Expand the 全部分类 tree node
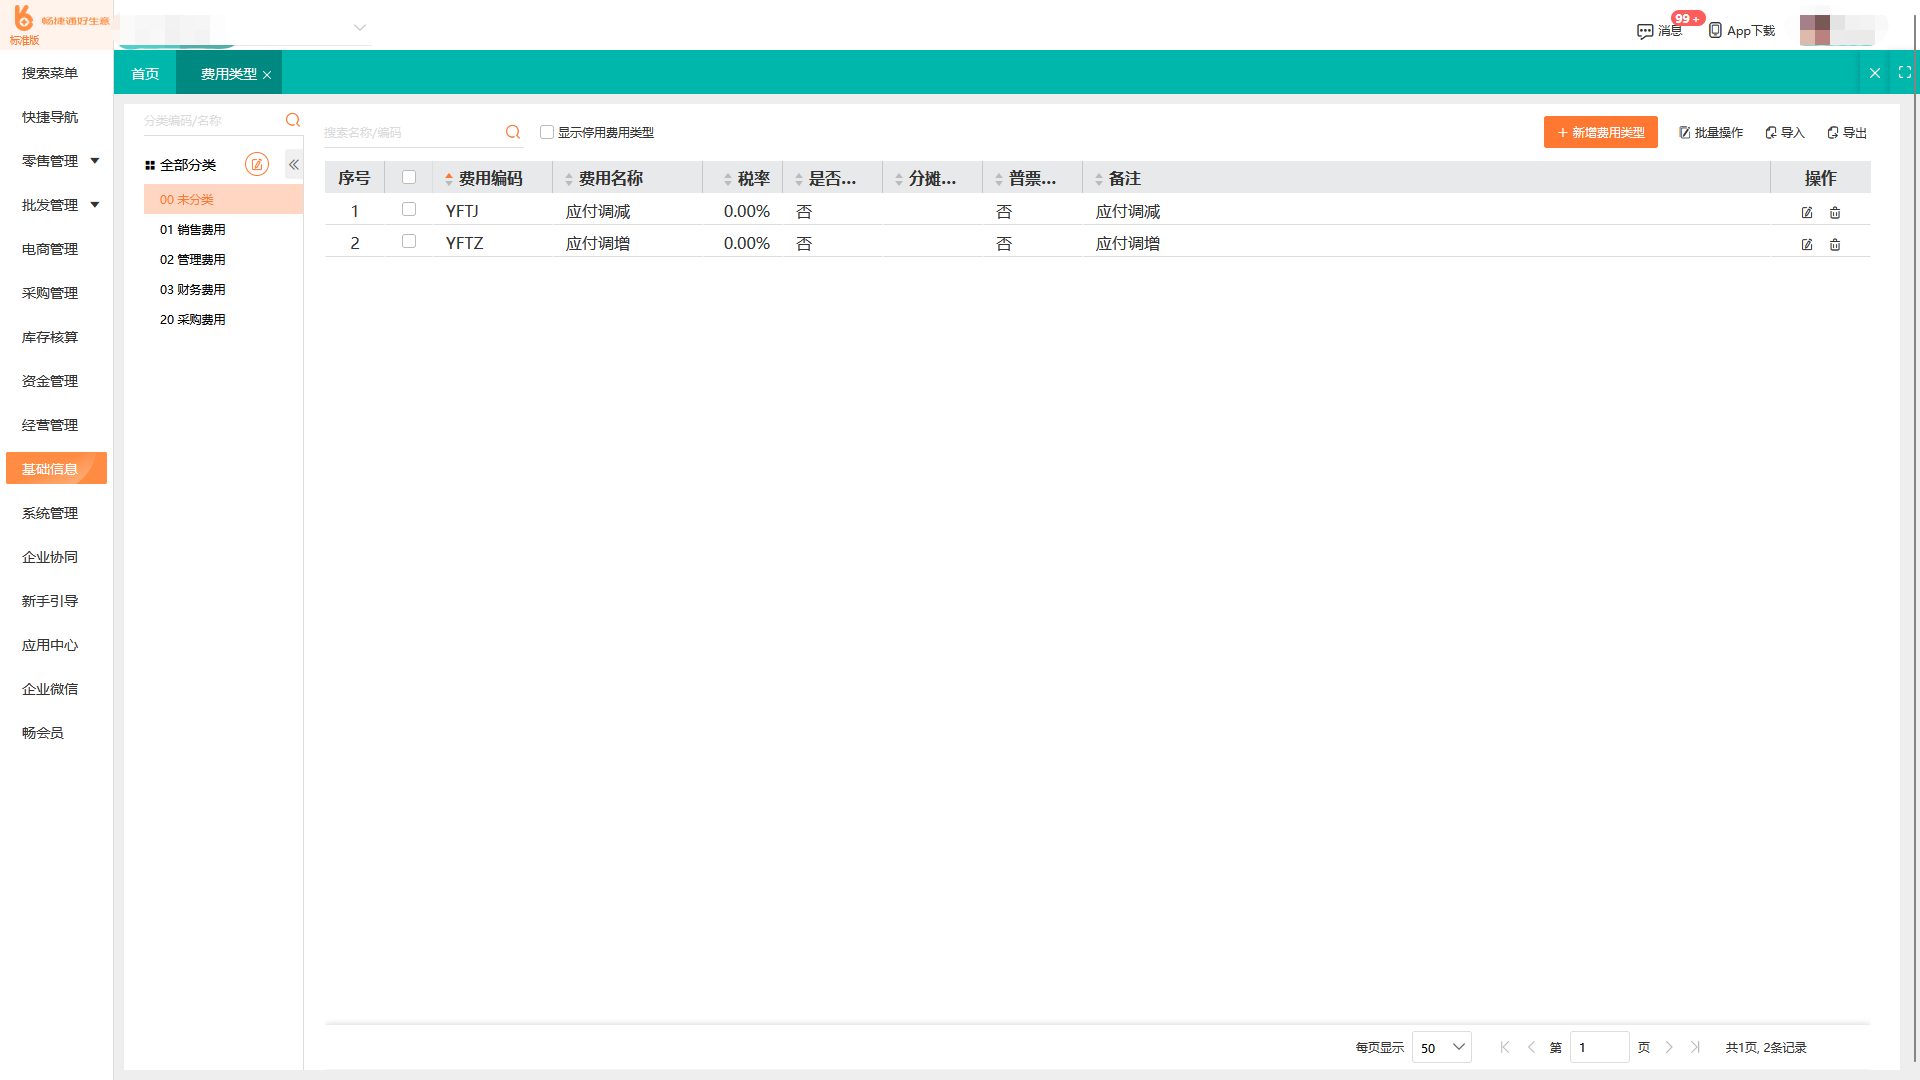 click(x=149, y=165)
